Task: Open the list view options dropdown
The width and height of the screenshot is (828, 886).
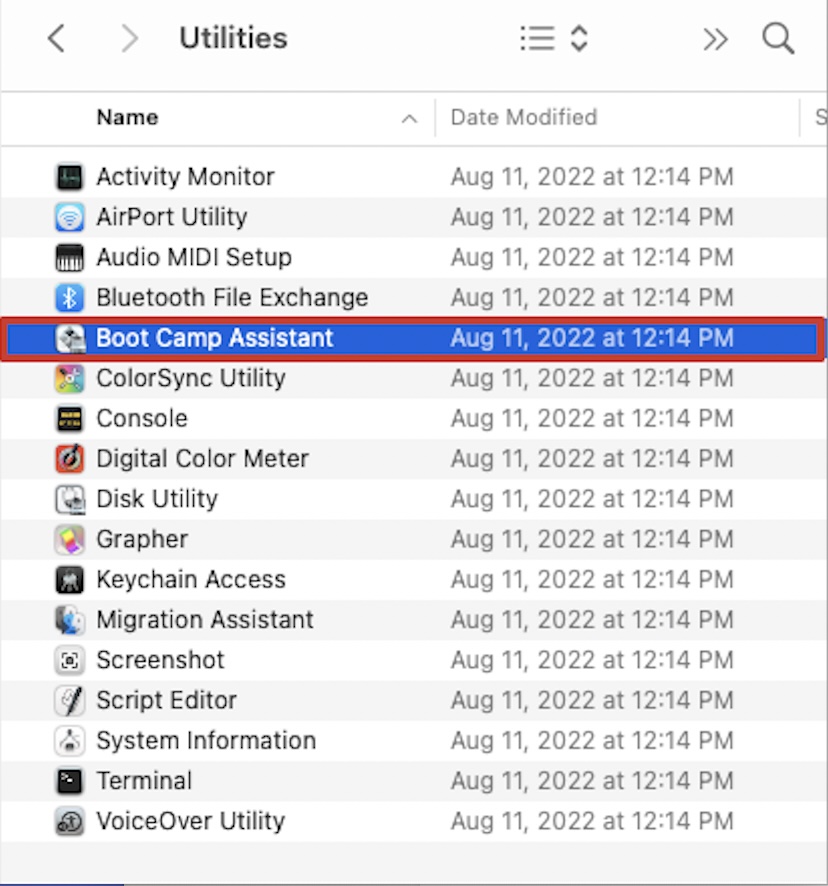Action: click(554, 39)
